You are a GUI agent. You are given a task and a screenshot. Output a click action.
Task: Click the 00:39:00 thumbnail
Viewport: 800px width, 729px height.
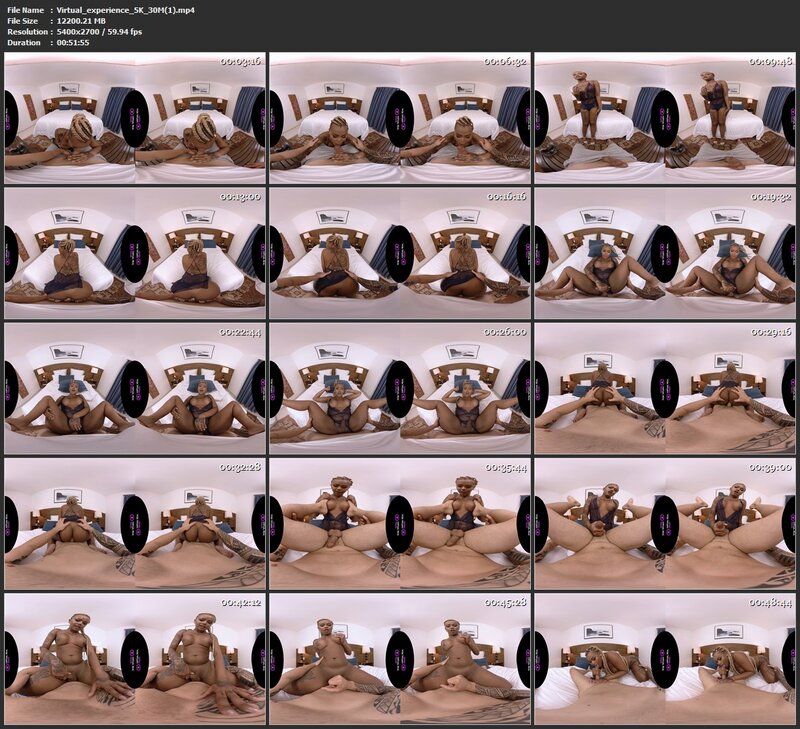(x=665, y=523)
